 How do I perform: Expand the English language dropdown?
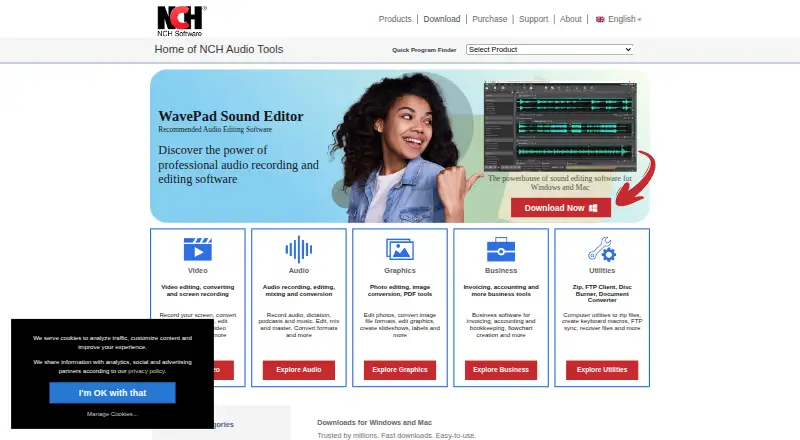coord(624,19)
